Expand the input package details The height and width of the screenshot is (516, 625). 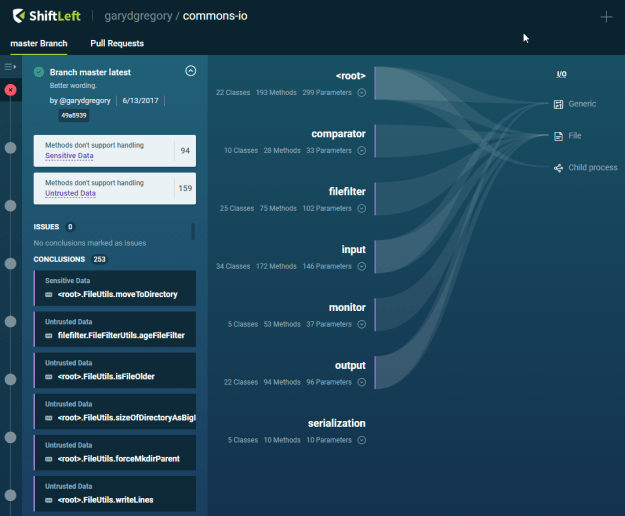[362, 267]
